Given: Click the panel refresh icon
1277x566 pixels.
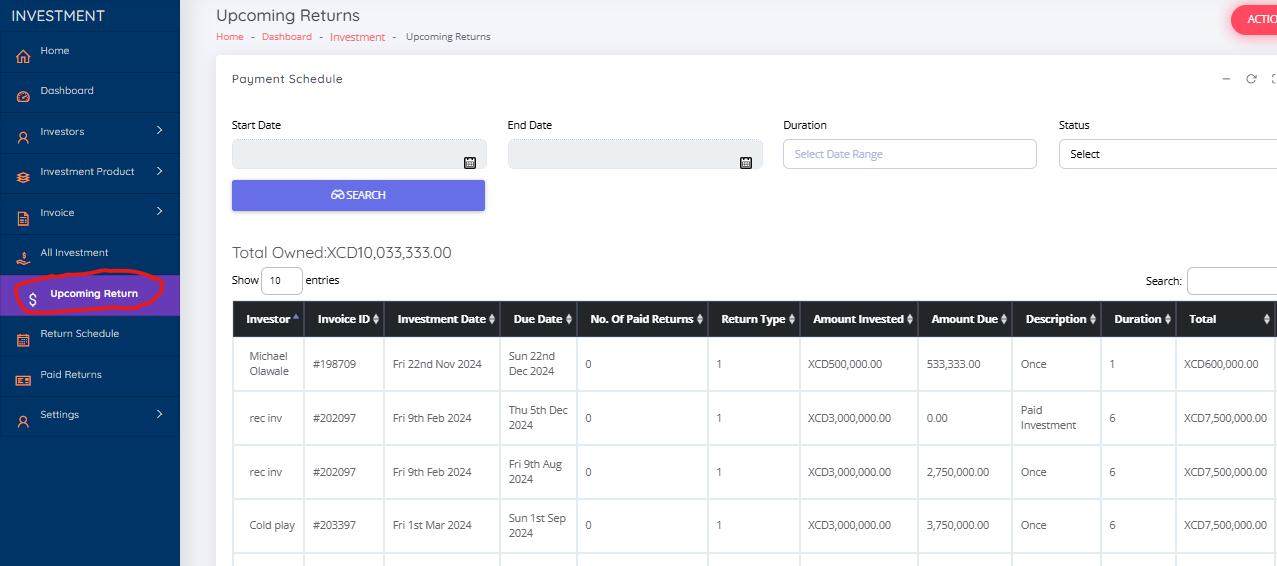Looking at the screenshot, I should (x=1251, y=79).
